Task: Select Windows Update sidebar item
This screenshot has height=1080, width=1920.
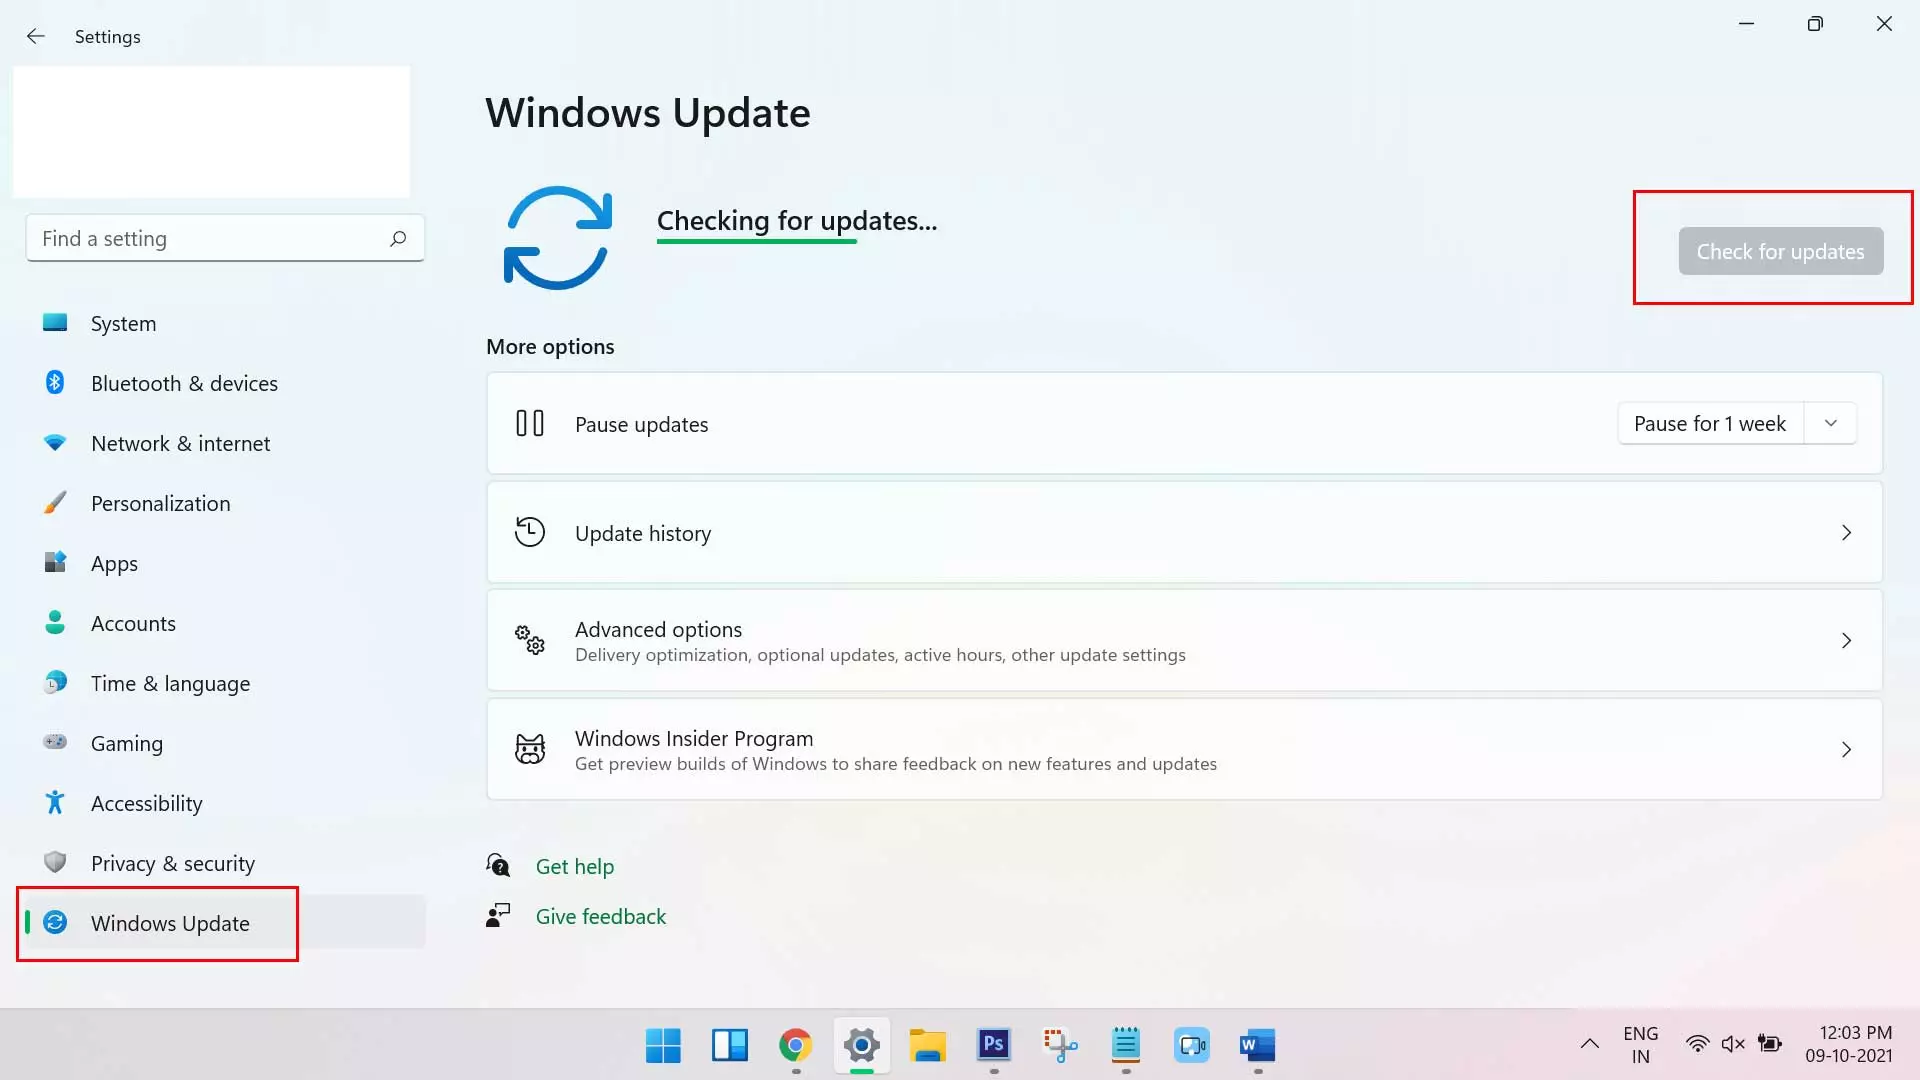Action: pos(169,922)
